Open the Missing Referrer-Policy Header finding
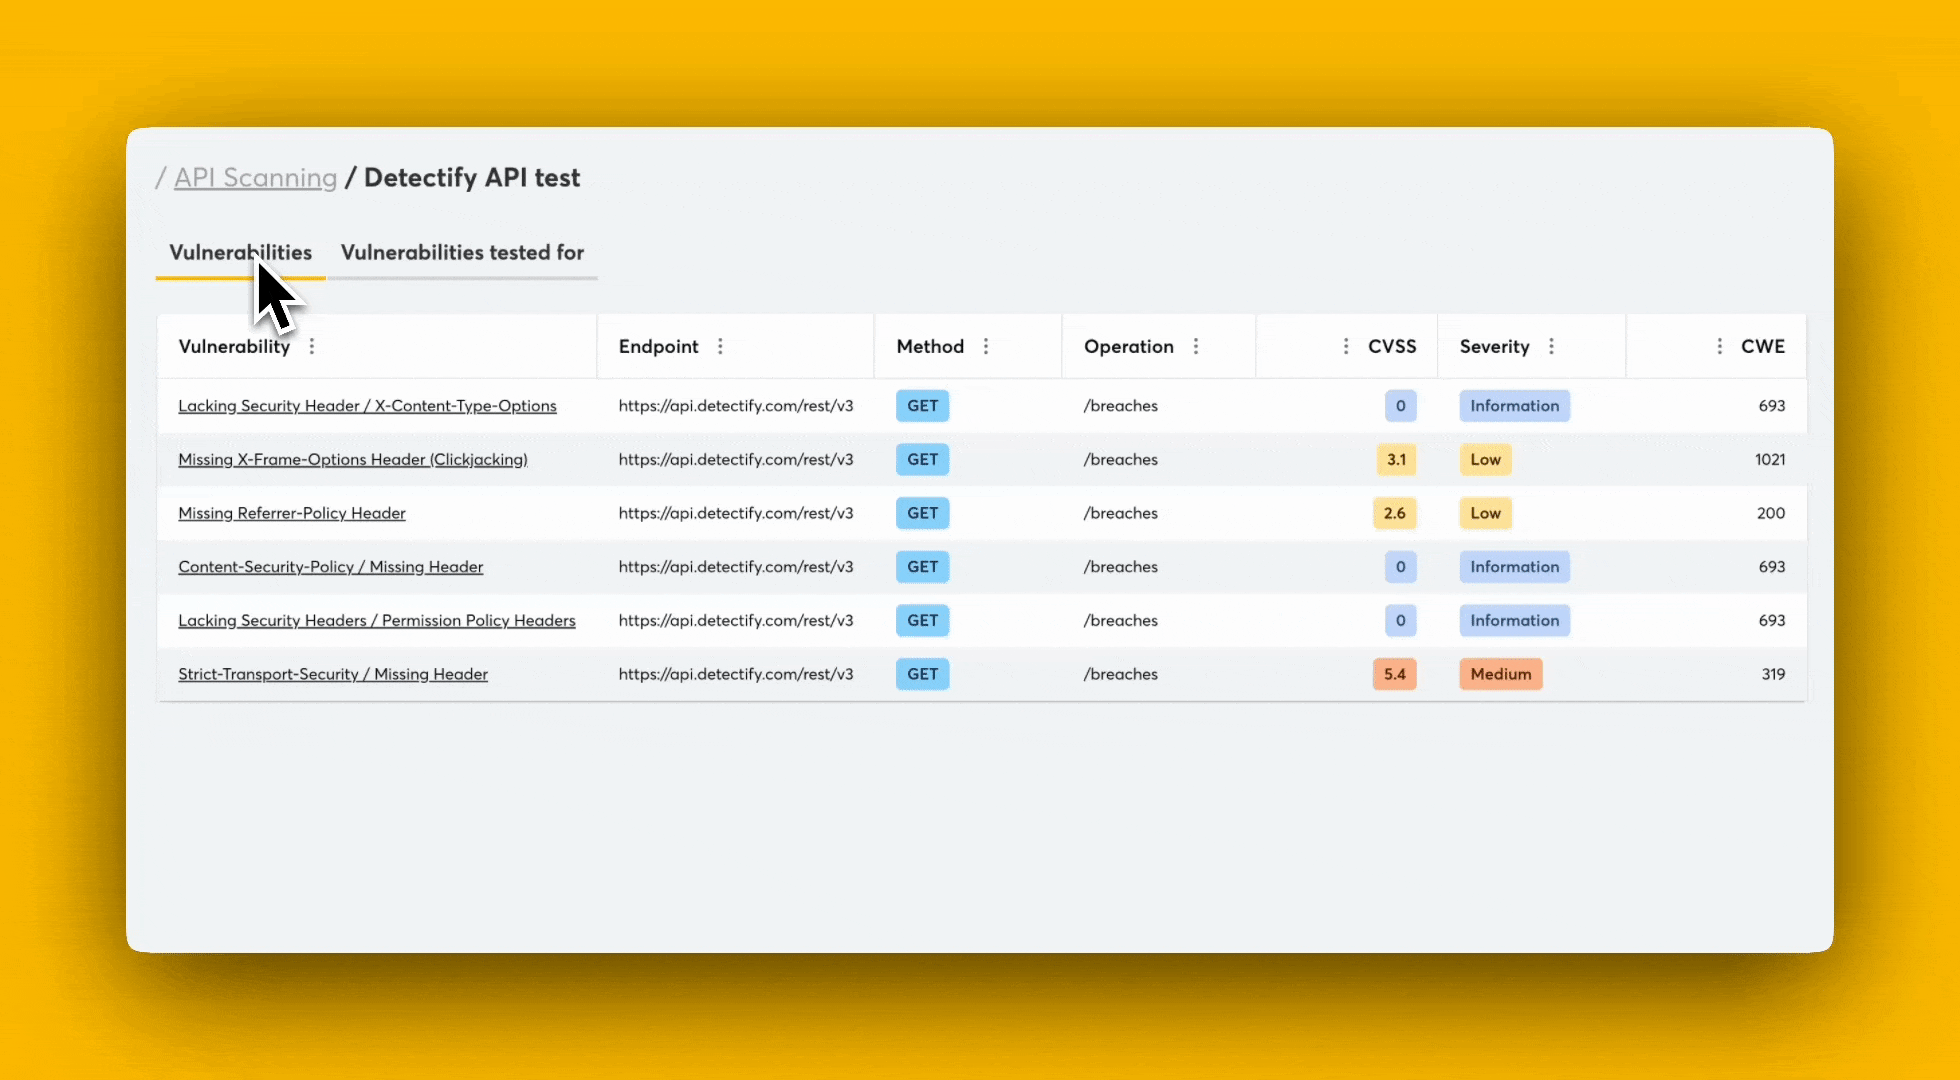1960x1080 pixels. click(x=291, y=513)
